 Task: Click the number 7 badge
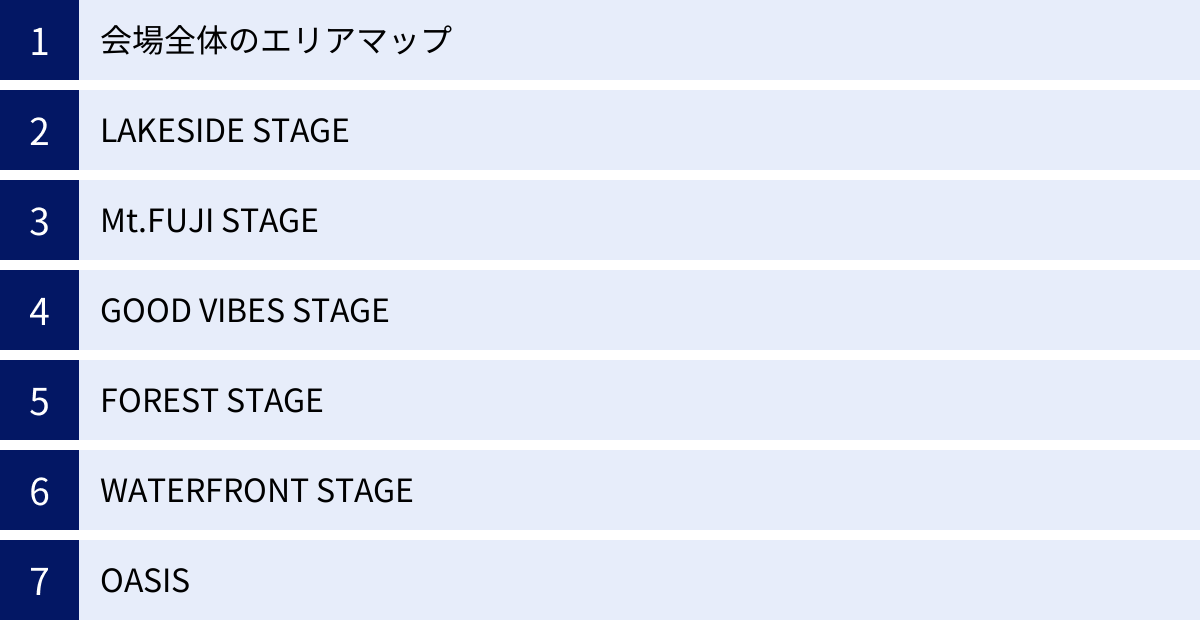coord(39,581)
